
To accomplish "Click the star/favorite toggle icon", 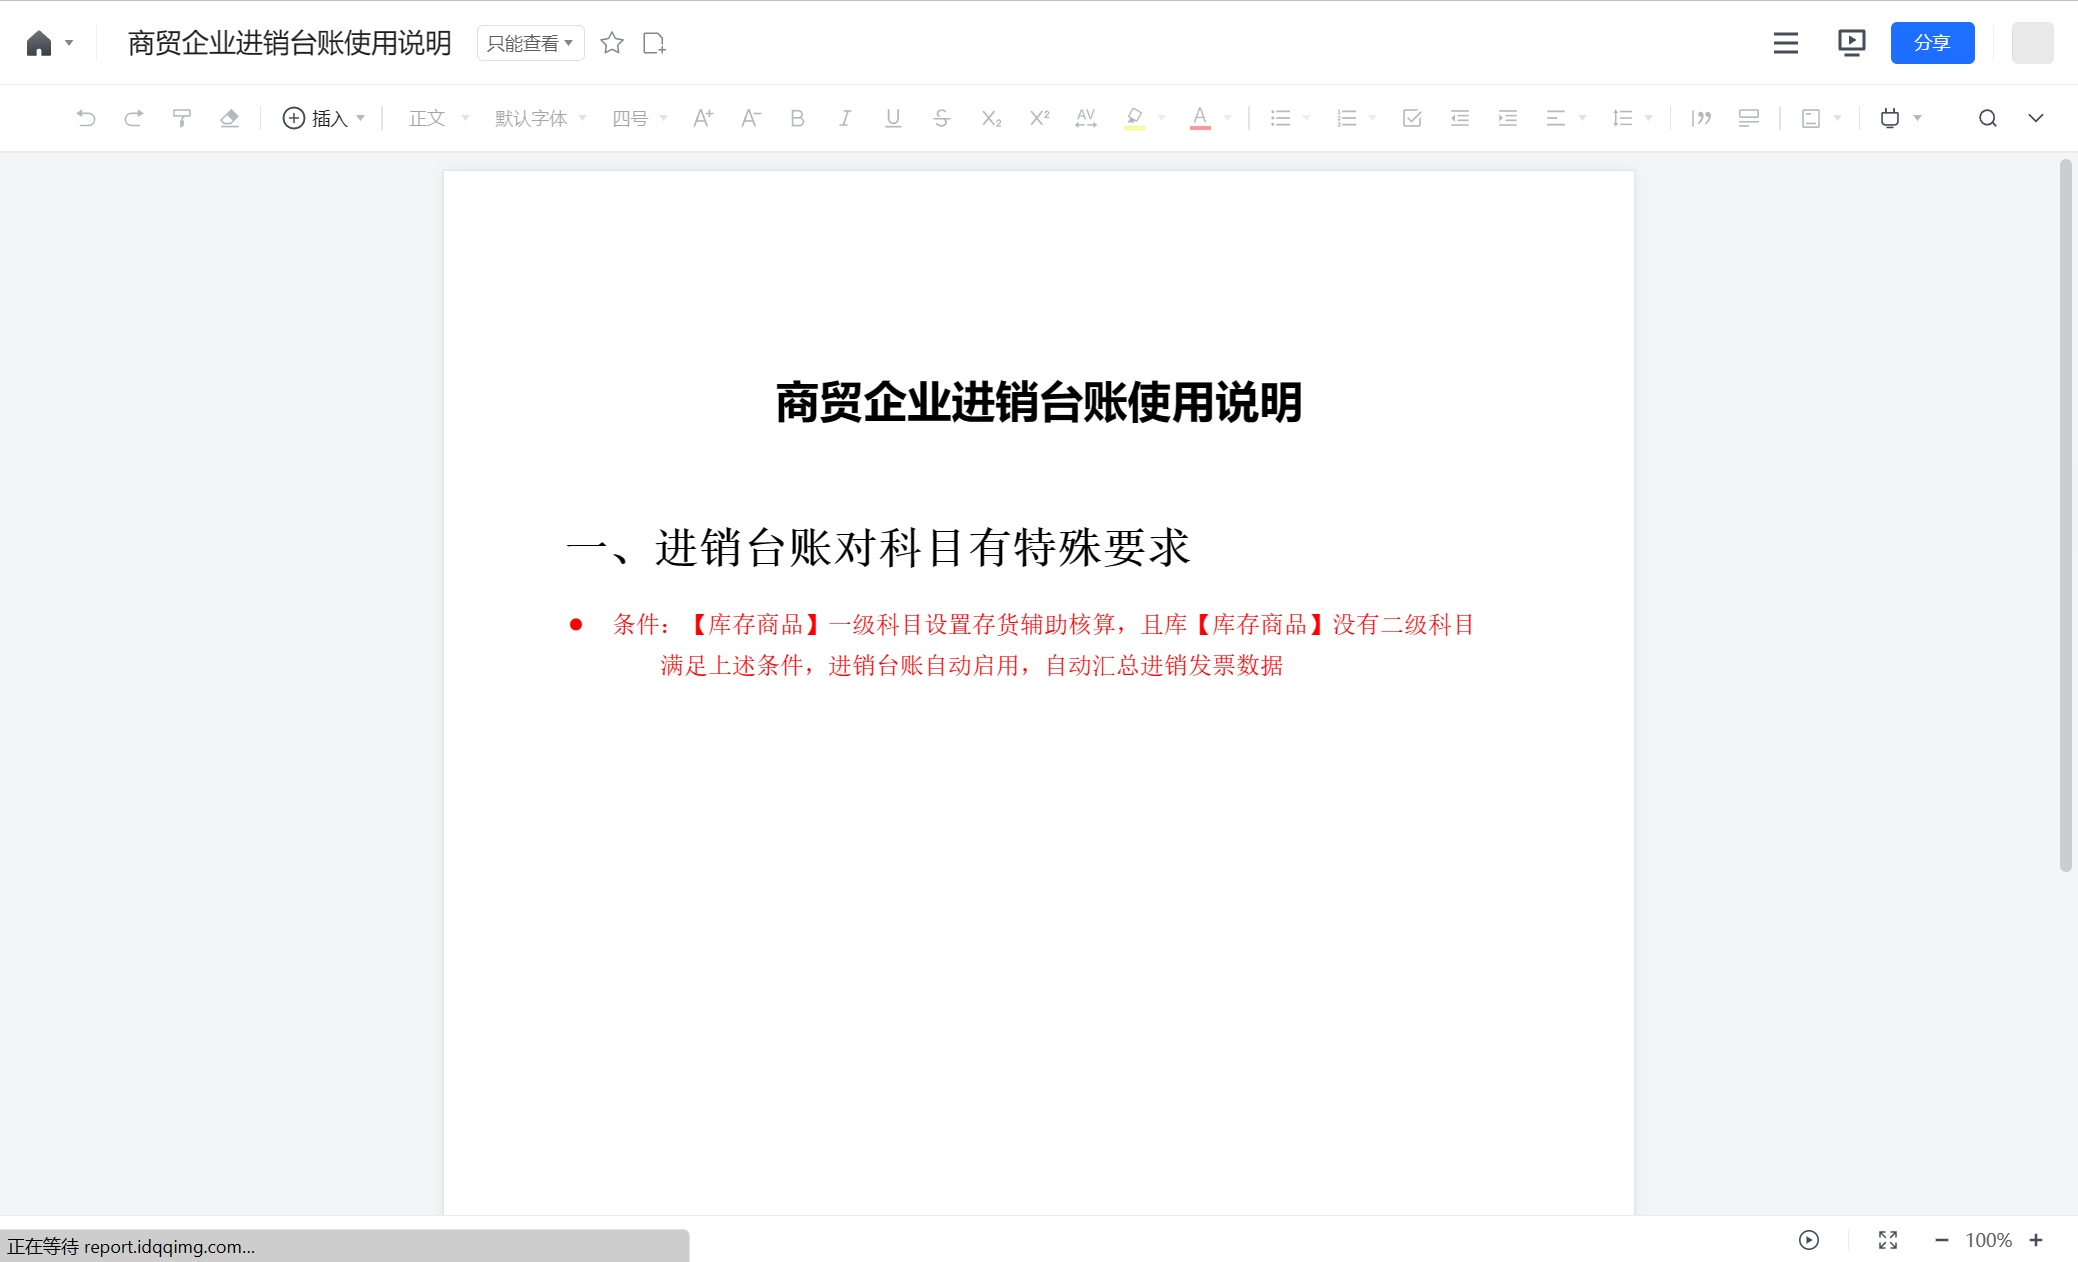I will click(x=612, y=43).
